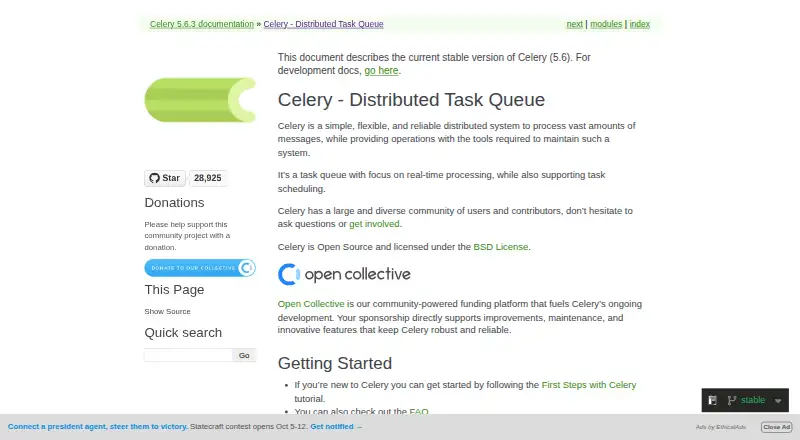Click the GitHub Star button

pyautogui.click(x=165, y=178)
